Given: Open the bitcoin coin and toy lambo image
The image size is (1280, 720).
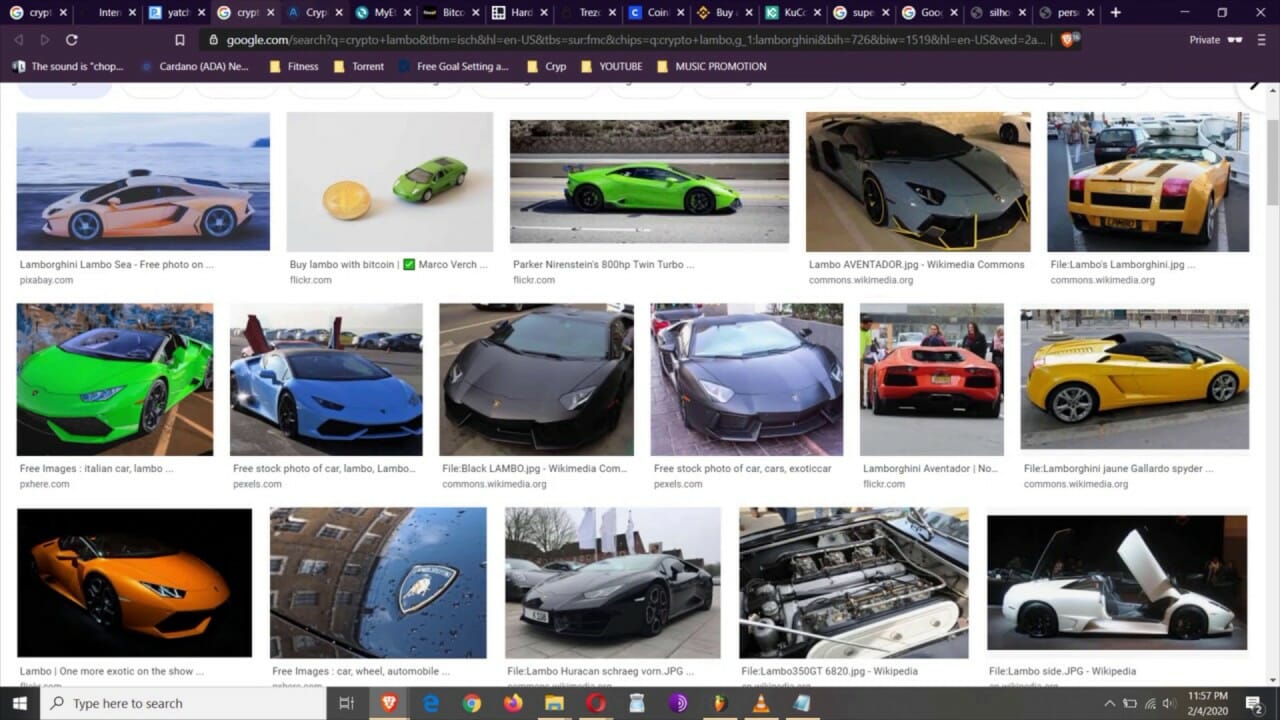Looking at the screenshot, I should coord(389,181).
